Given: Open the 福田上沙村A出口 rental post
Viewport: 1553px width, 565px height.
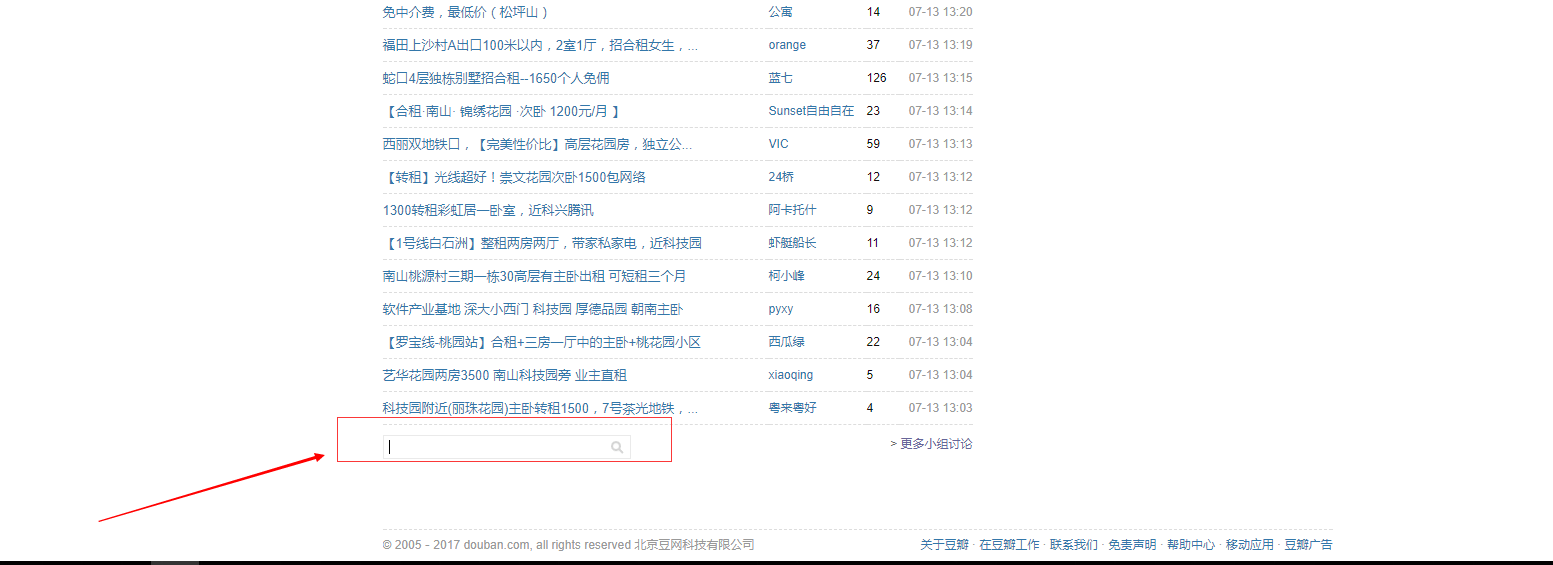Looking at the screenshot, I should 540,45.
